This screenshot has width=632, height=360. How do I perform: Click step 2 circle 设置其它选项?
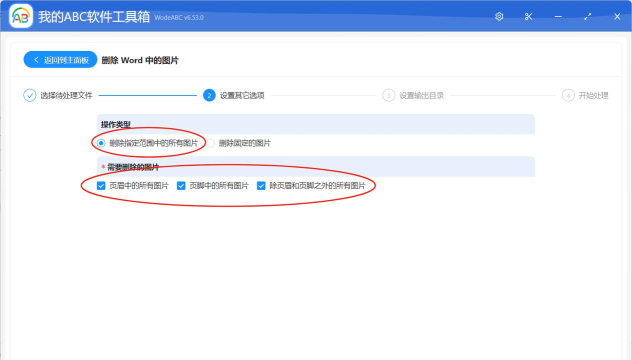click(209, 96)
